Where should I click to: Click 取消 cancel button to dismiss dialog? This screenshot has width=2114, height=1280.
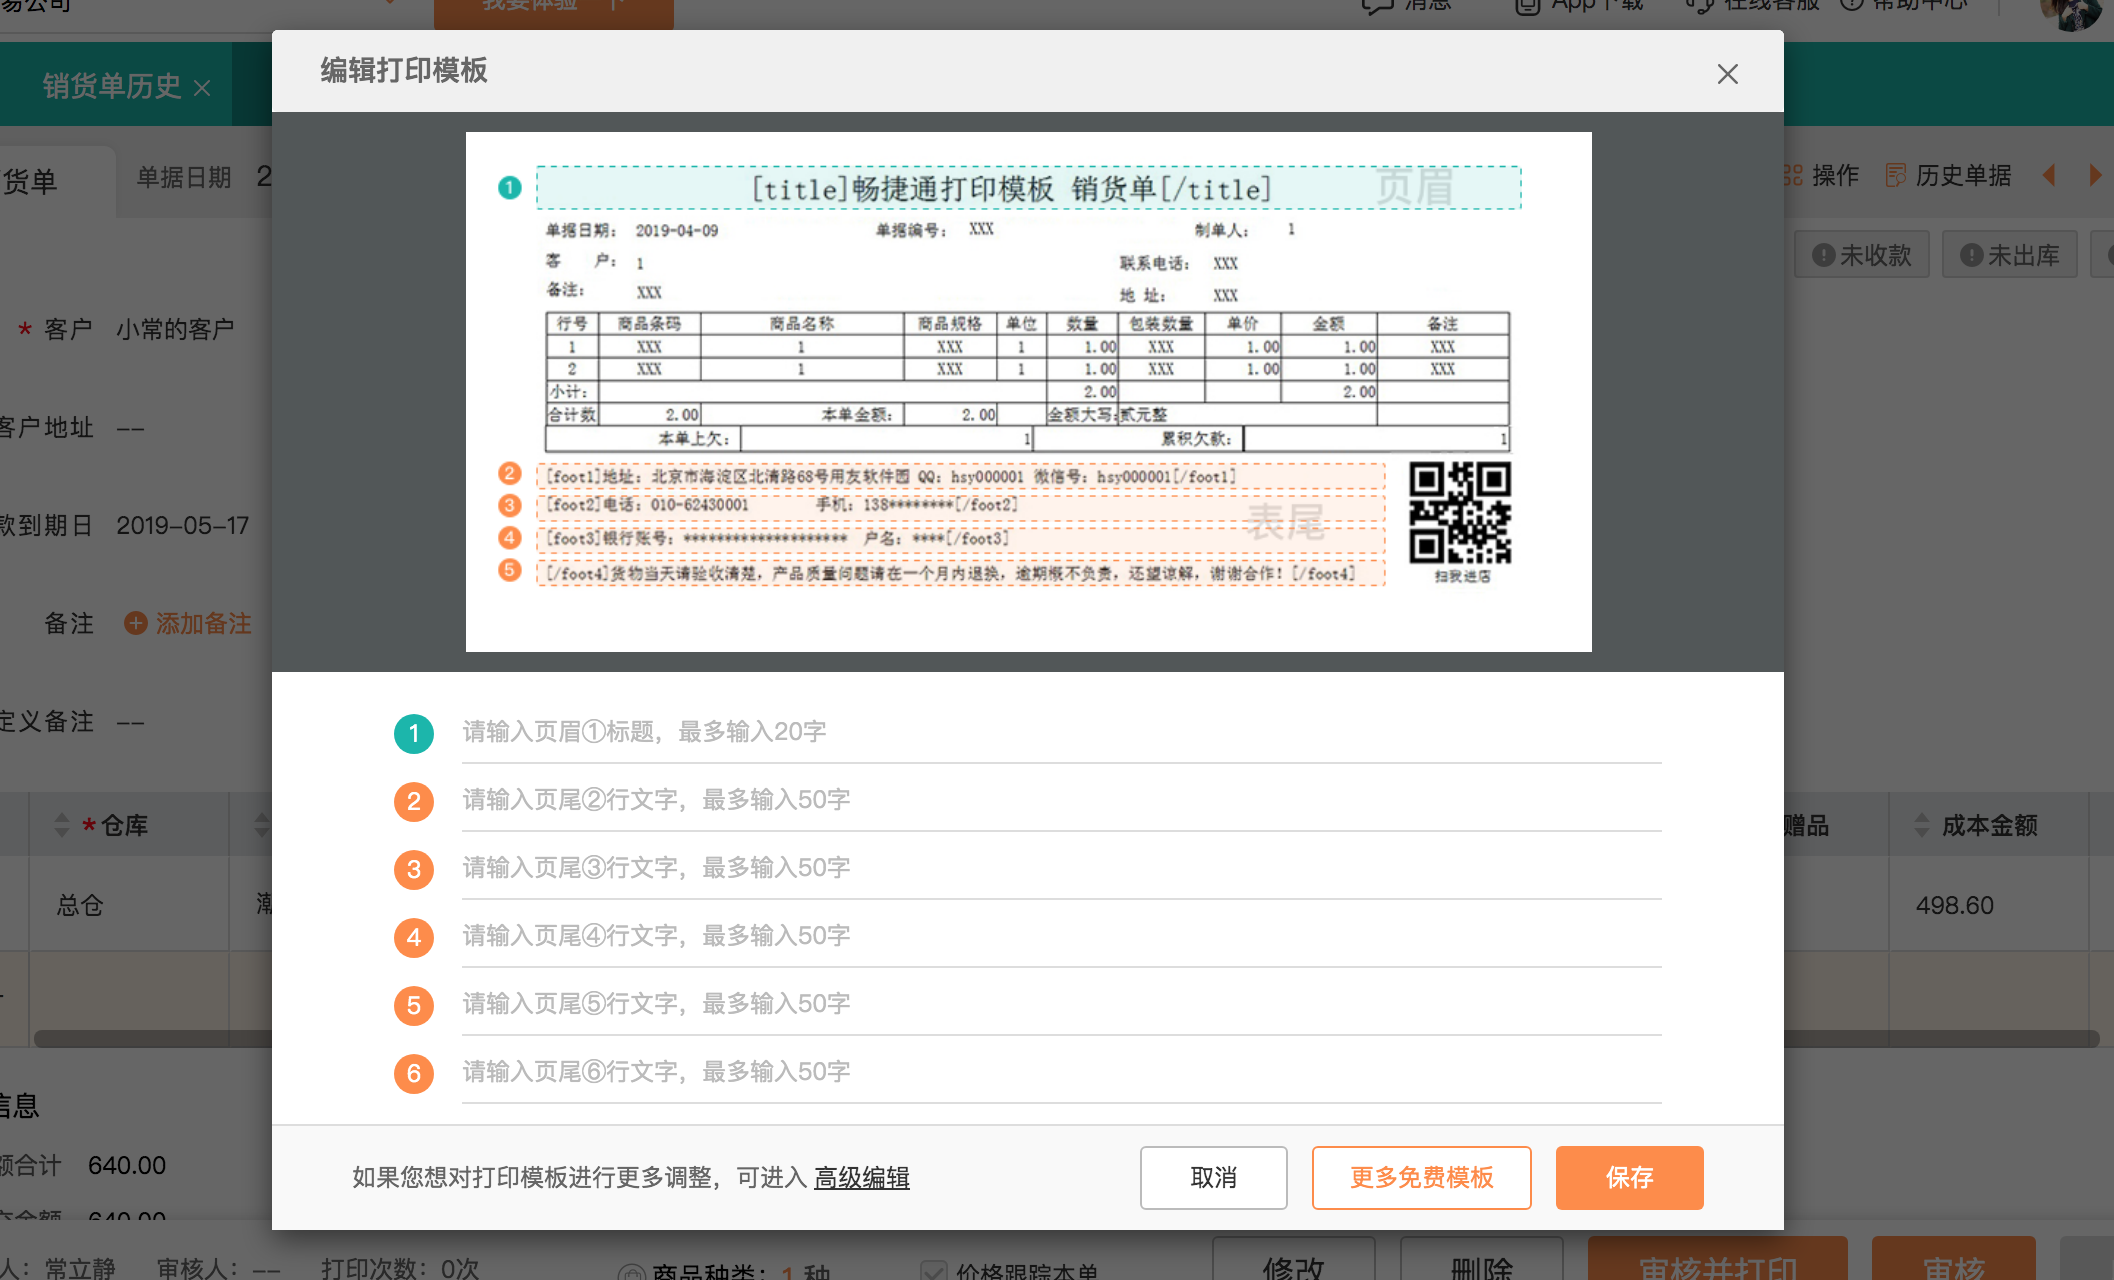(x=1216, y=1177)
